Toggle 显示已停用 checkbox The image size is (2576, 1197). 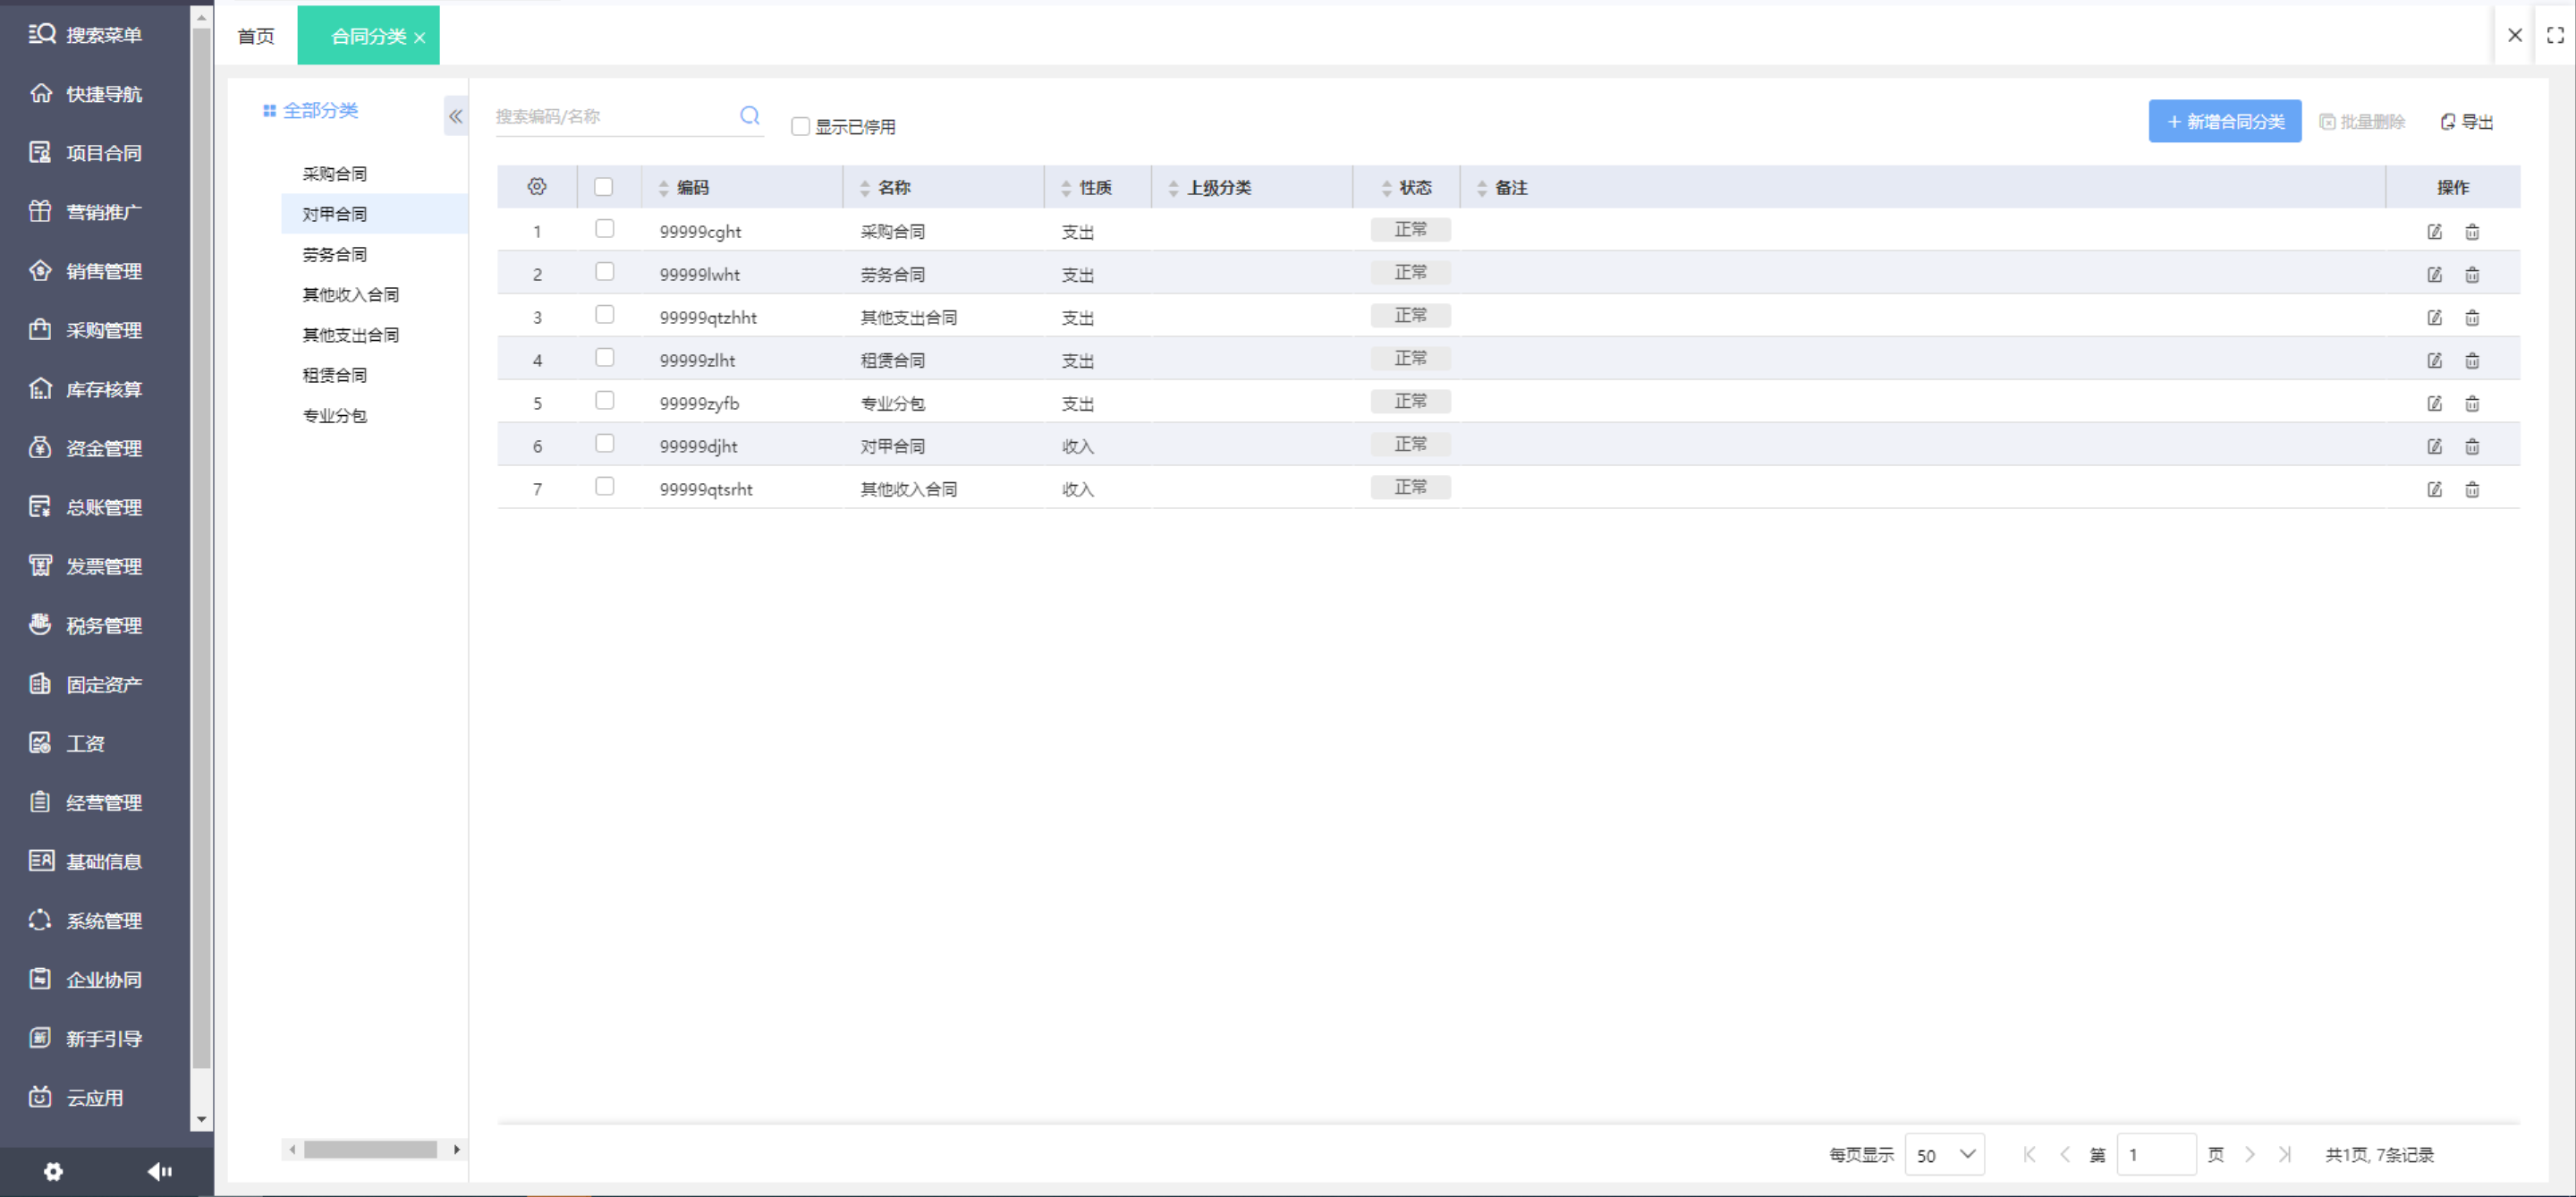point(797,125)
